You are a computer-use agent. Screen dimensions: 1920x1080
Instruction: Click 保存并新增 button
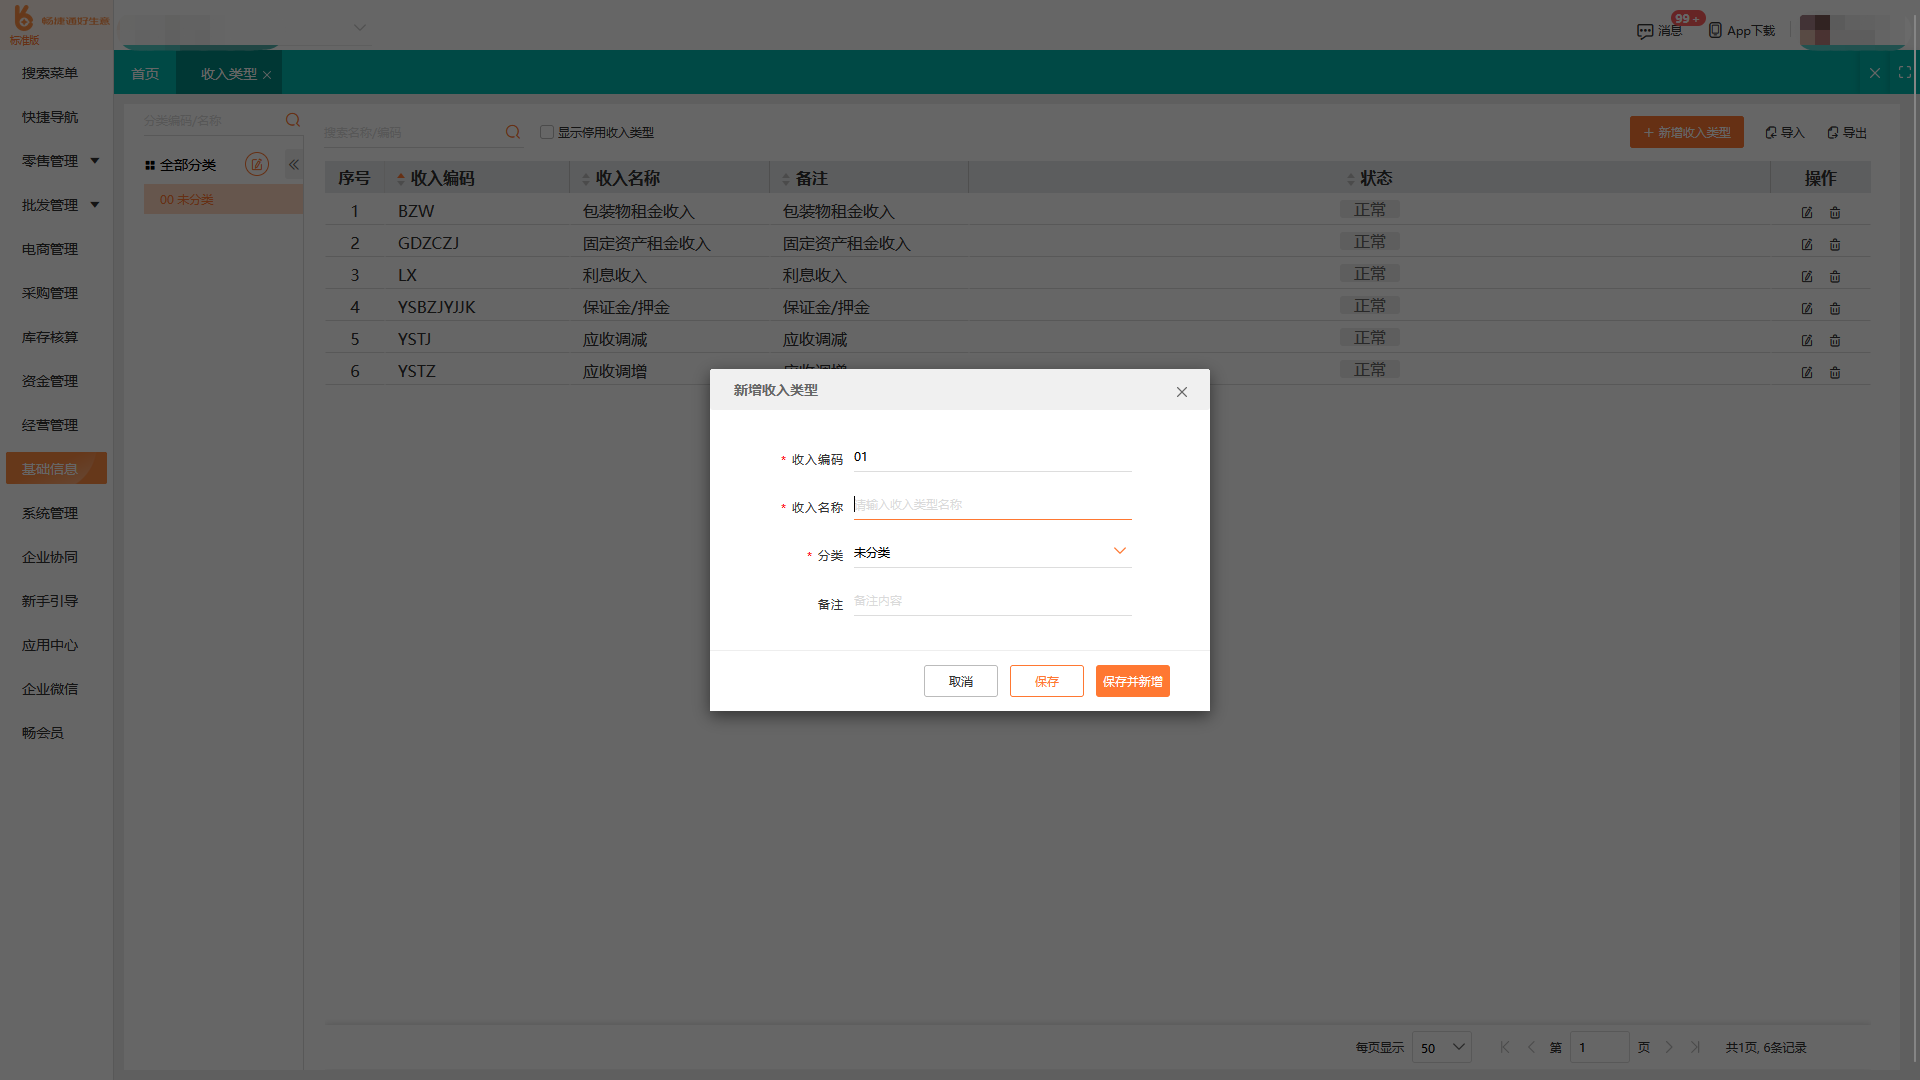tap(1131, 680)
